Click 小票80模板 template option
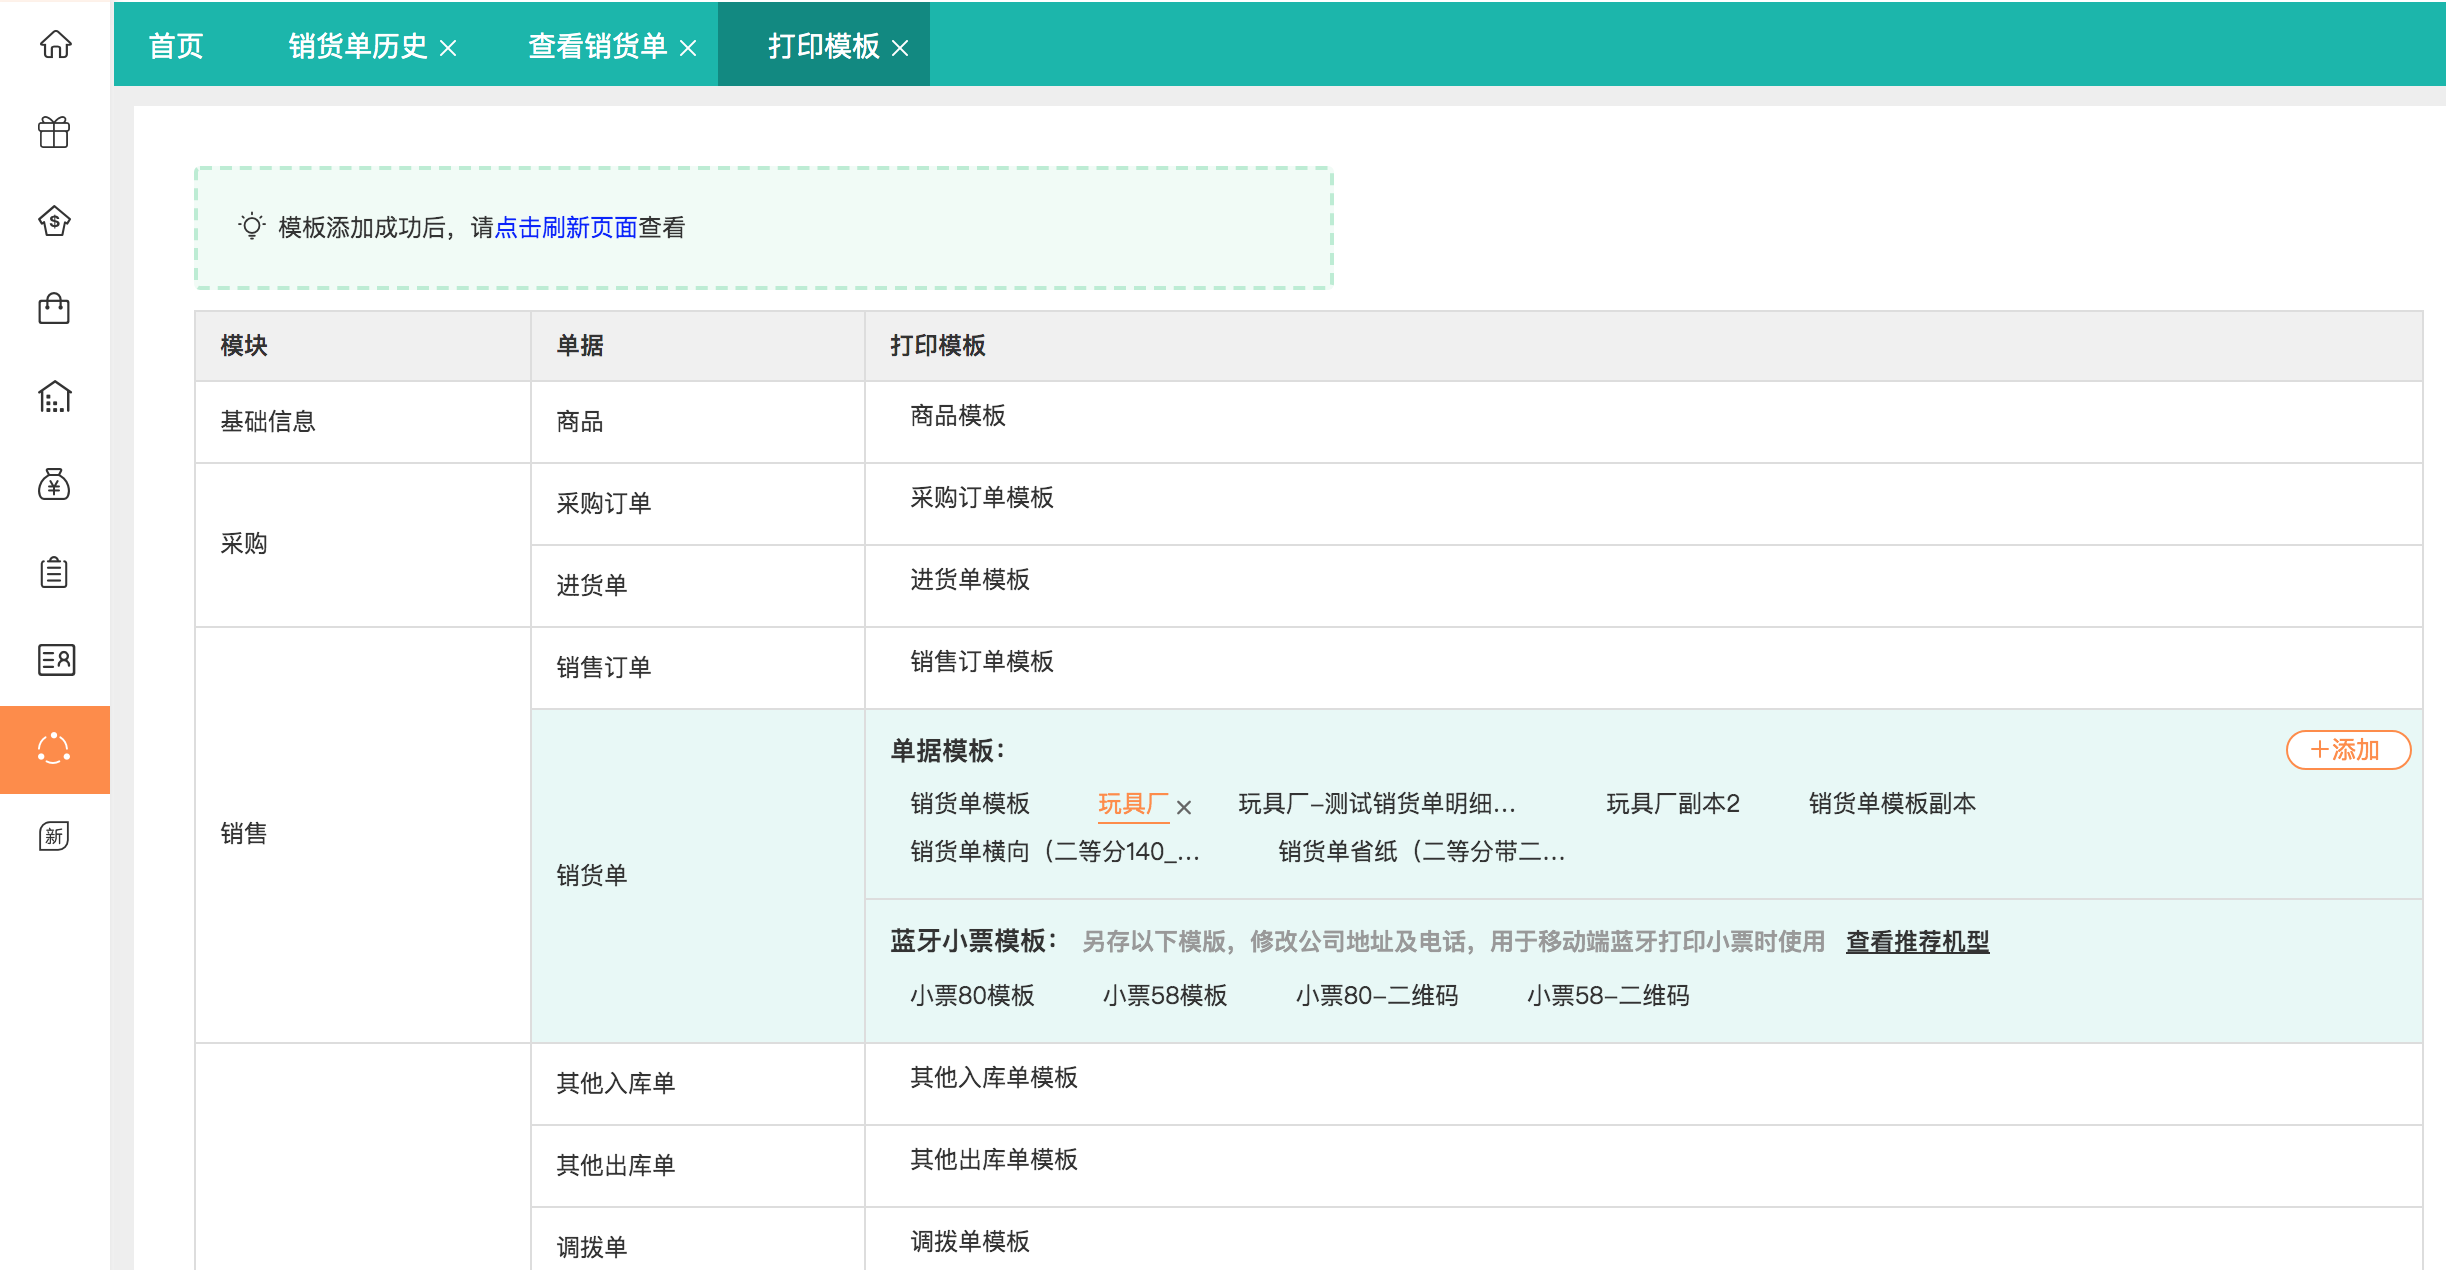 (971, 995)
